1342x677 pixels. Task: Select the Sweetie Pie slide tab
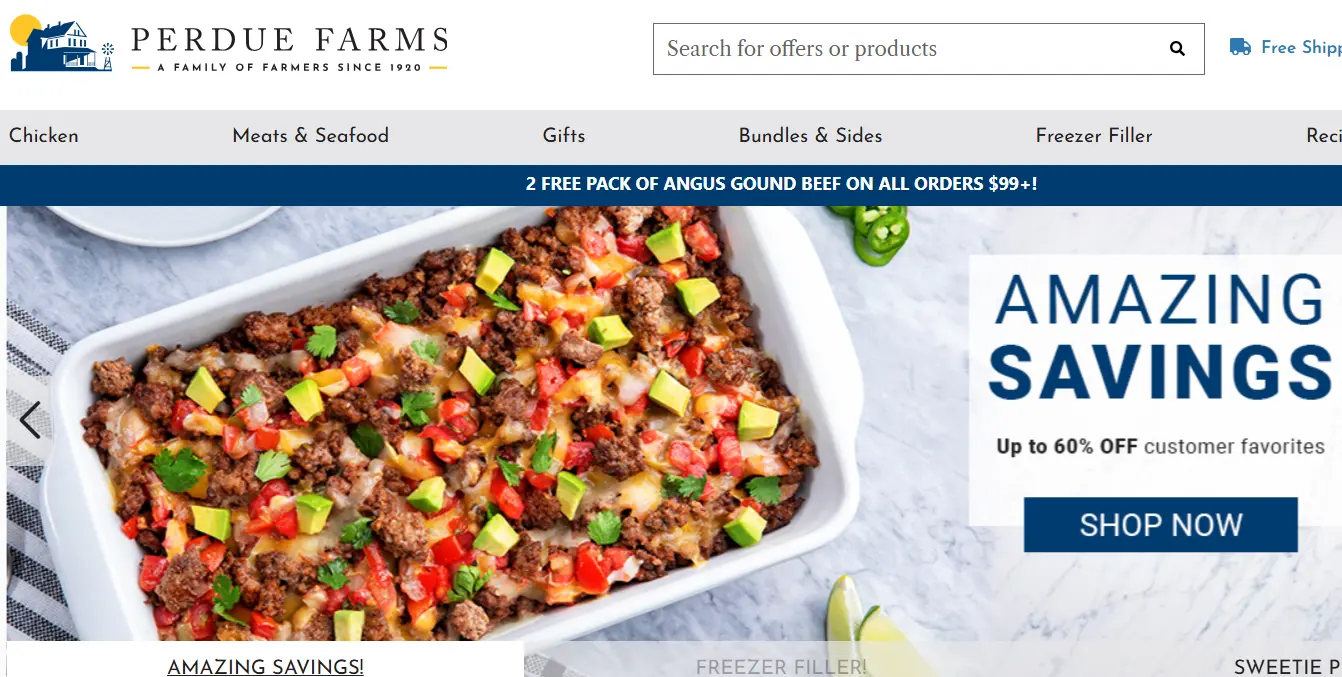tap(1288, 666)
